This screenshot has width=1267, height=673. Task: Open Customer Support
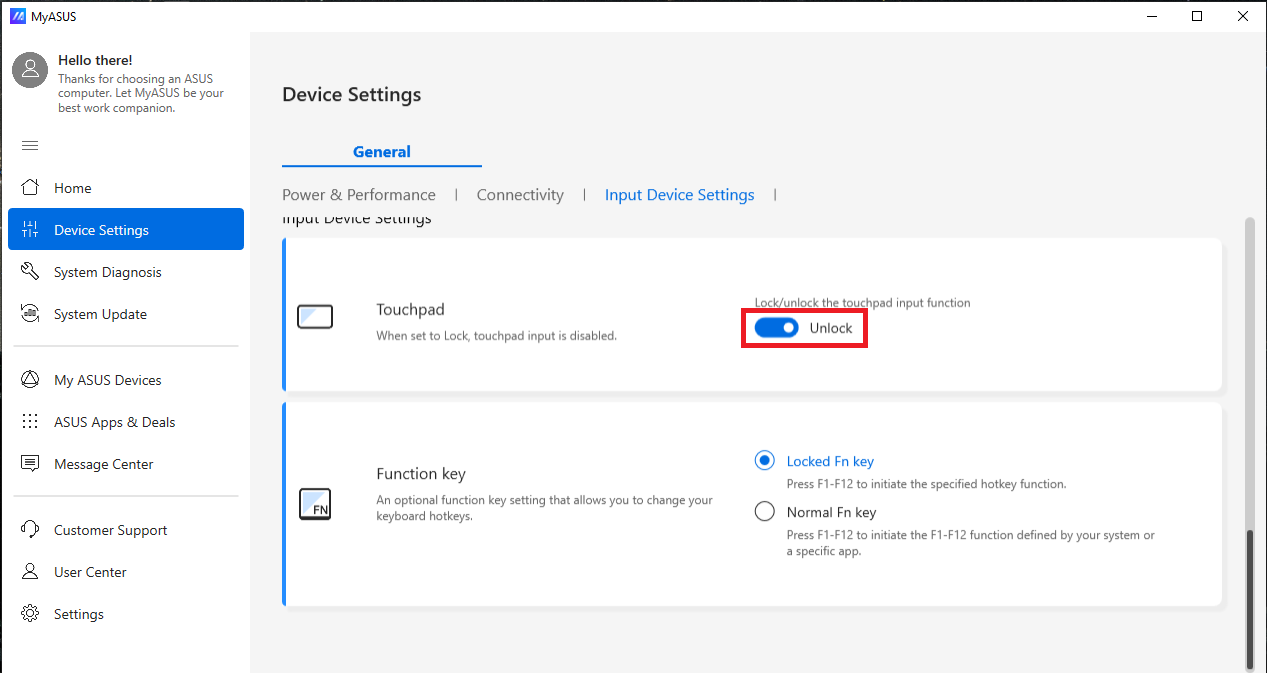coord(110,529)
